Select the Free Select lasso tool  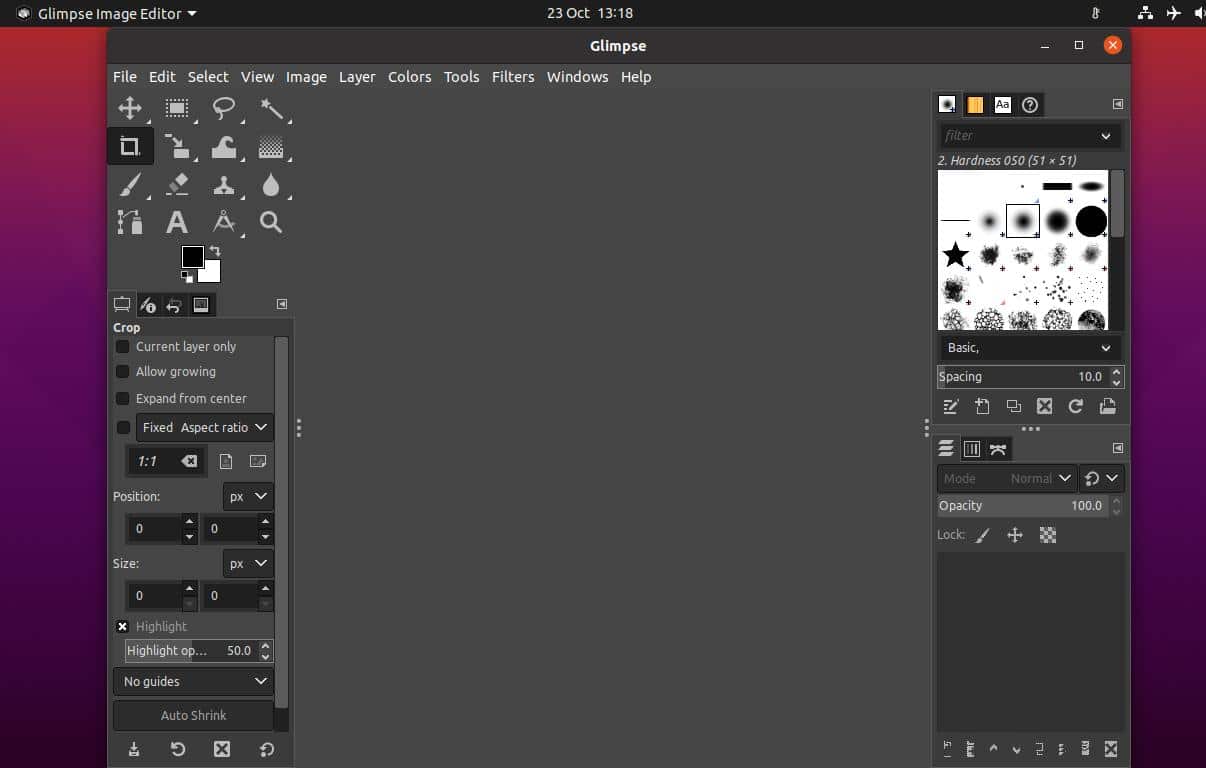click(x=224, y=108)
